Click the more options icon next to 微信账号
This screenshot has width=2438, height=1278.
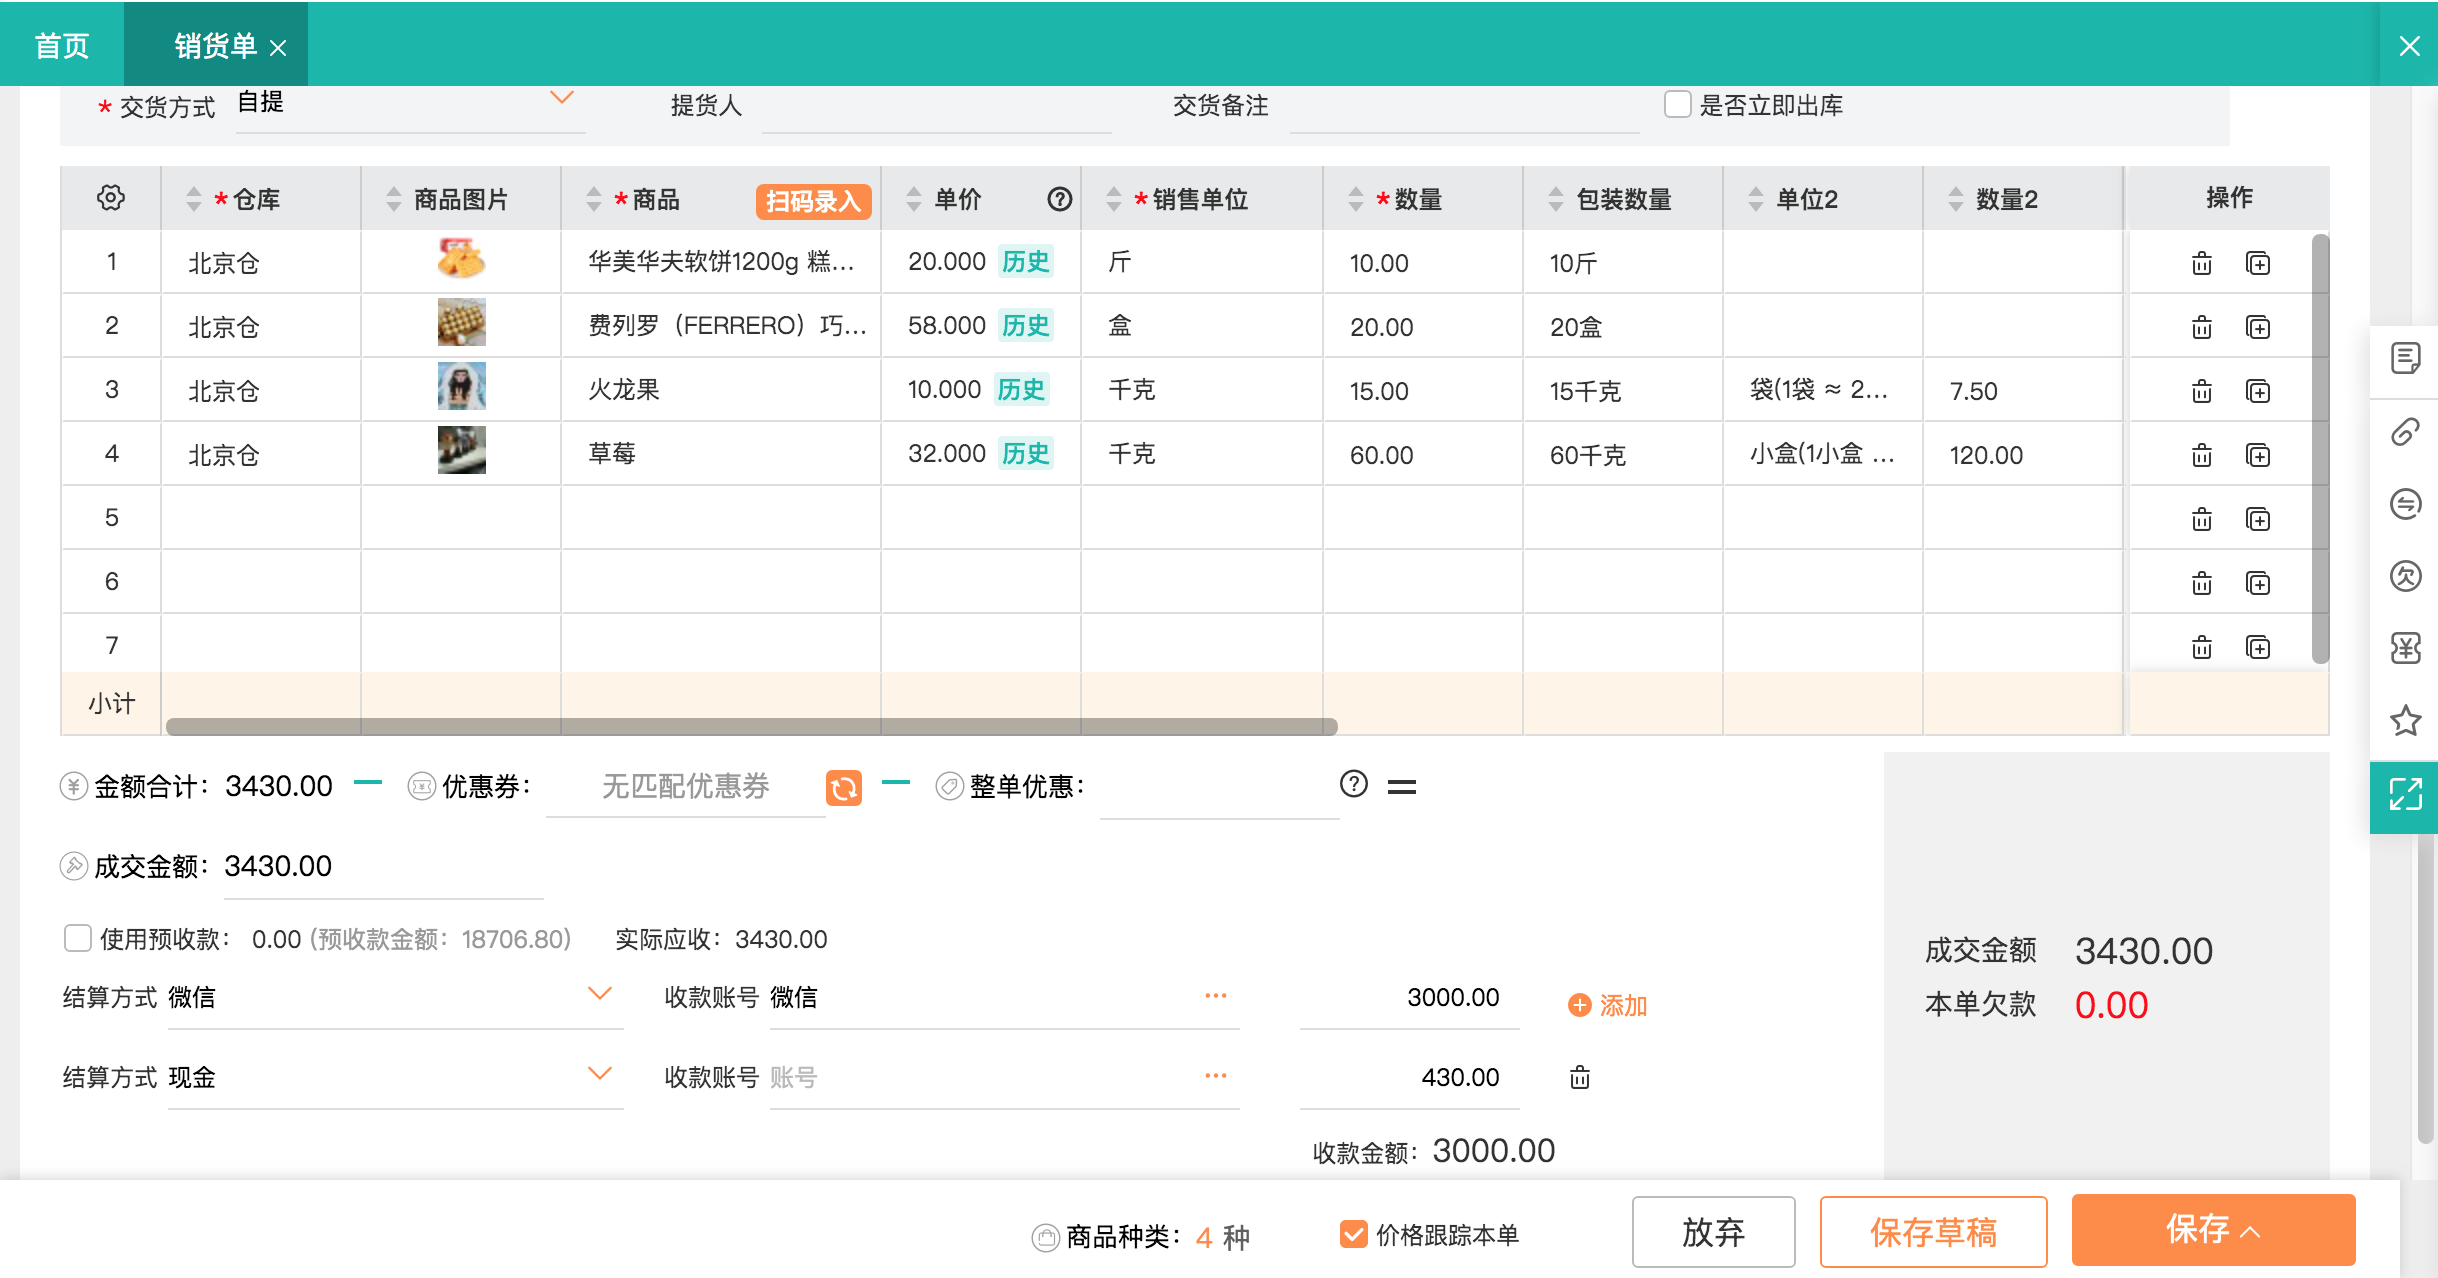1219,1002
